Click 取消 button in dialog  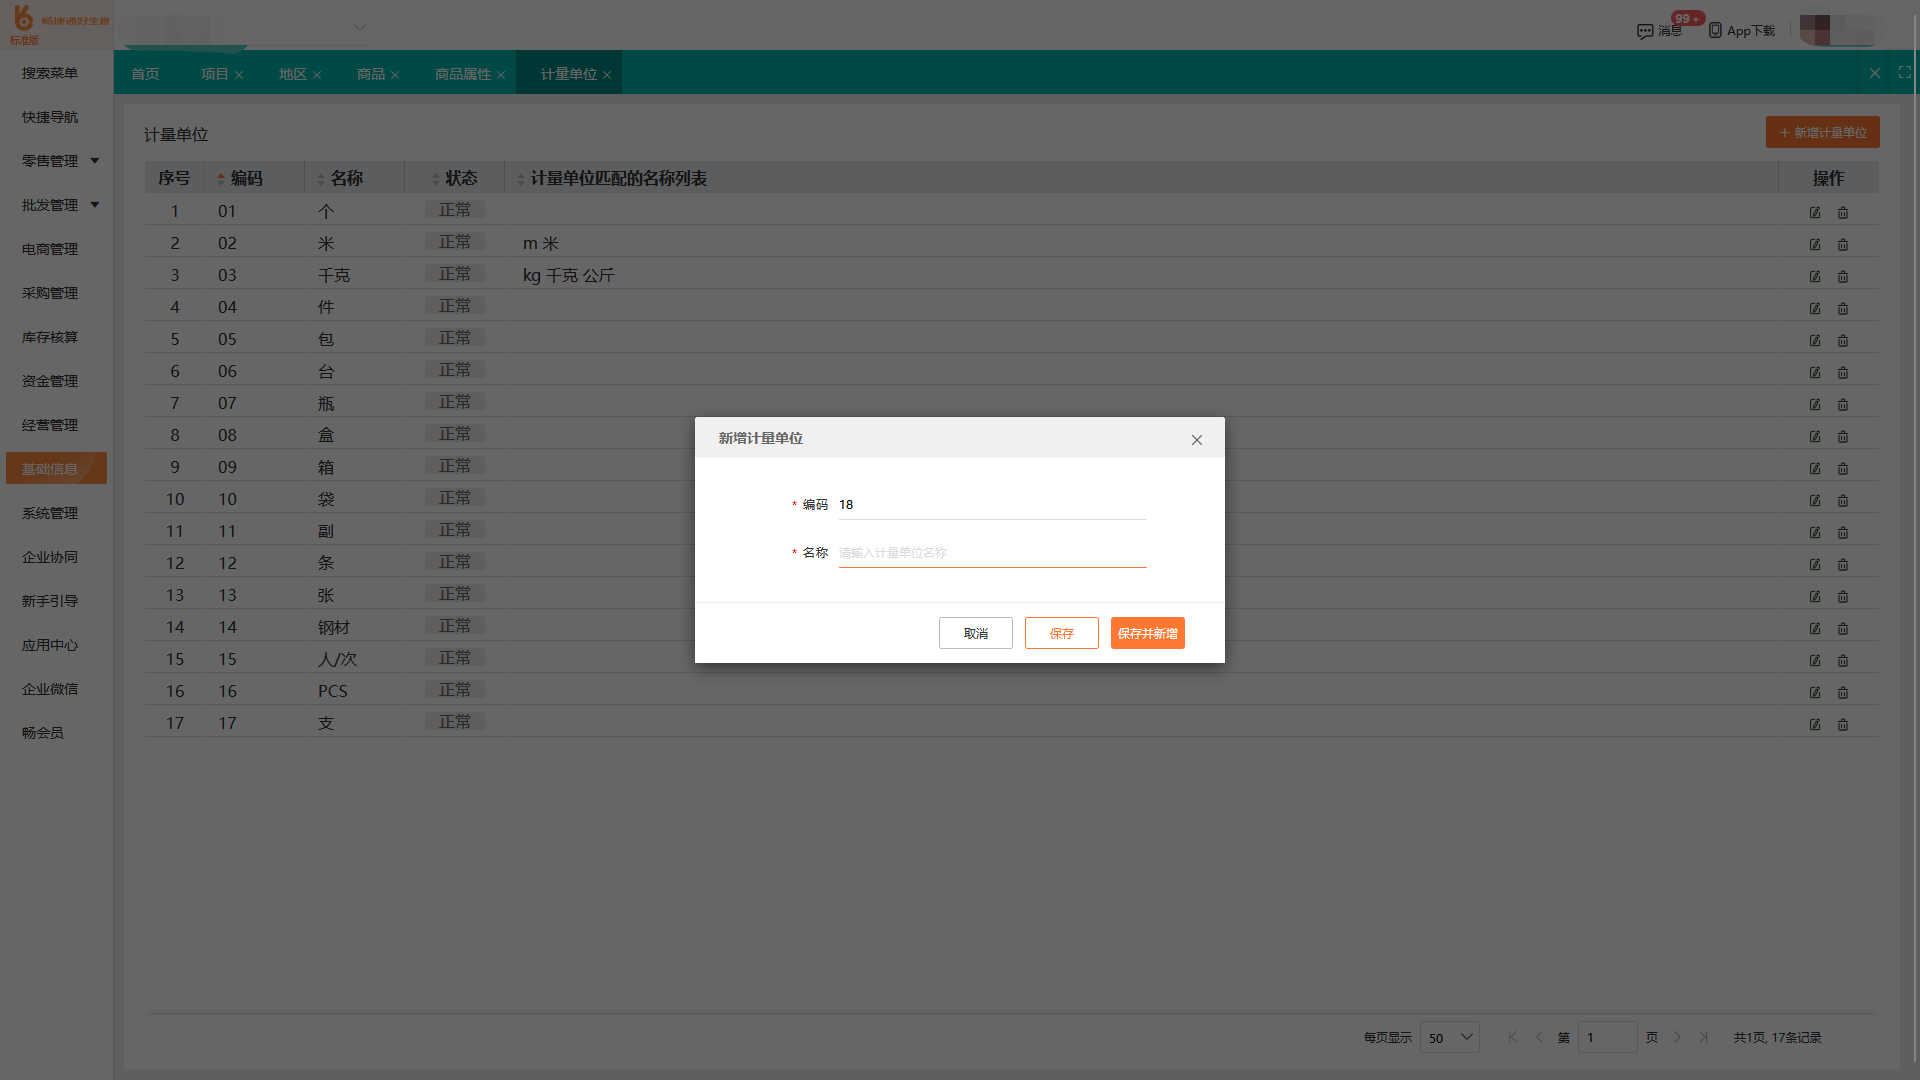tap(976, 633)
